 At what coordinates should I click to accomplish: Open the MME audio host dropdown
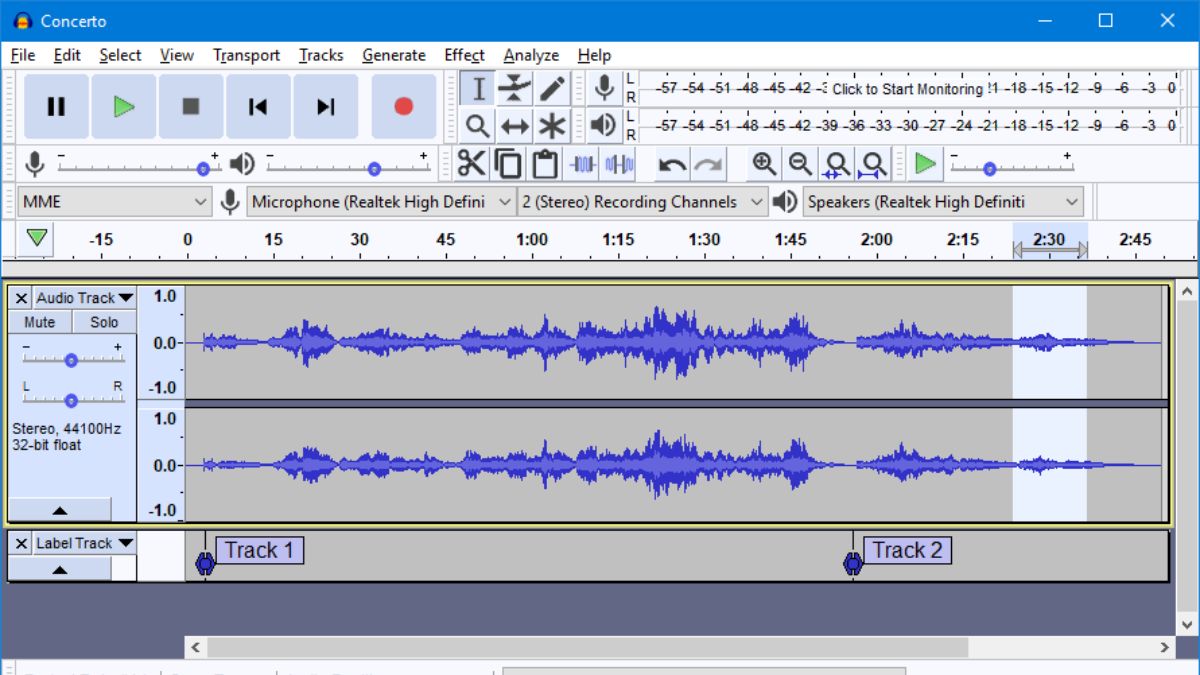[113, 201]
